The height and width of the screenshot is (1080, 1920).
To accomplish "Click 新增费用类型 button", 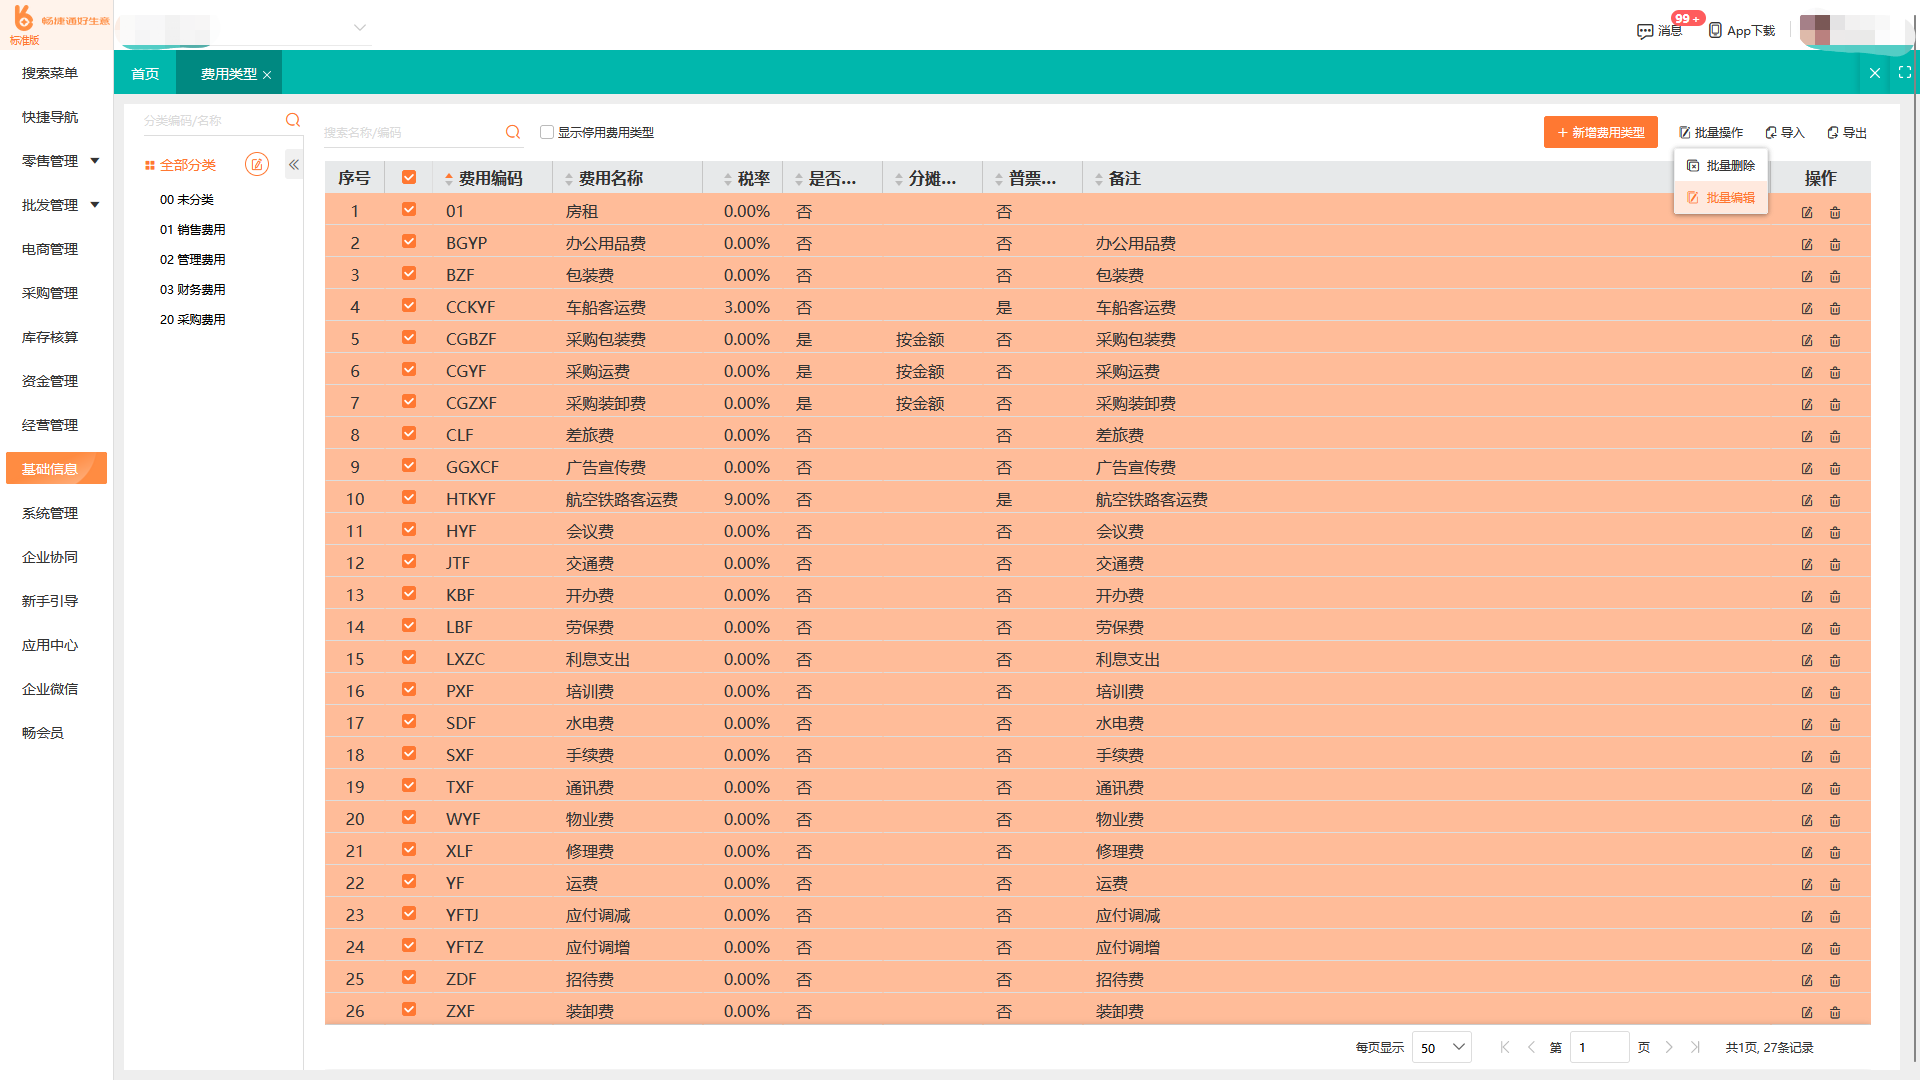I will (x=1600, y=131).
